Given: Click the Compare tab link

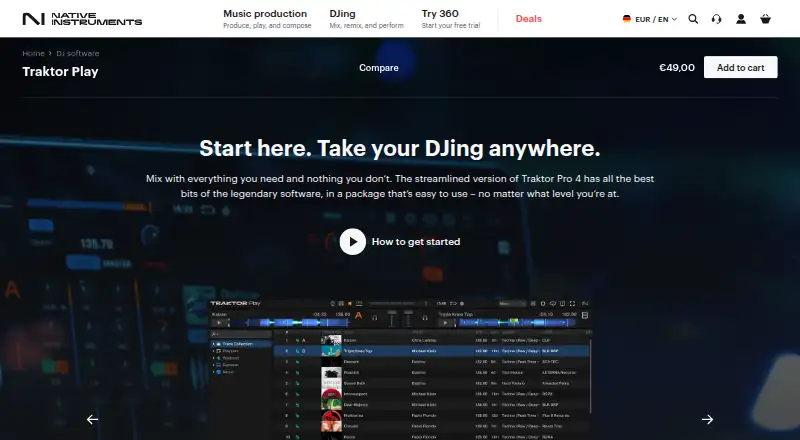Looking at the screenshot, I should coord(379,67).
